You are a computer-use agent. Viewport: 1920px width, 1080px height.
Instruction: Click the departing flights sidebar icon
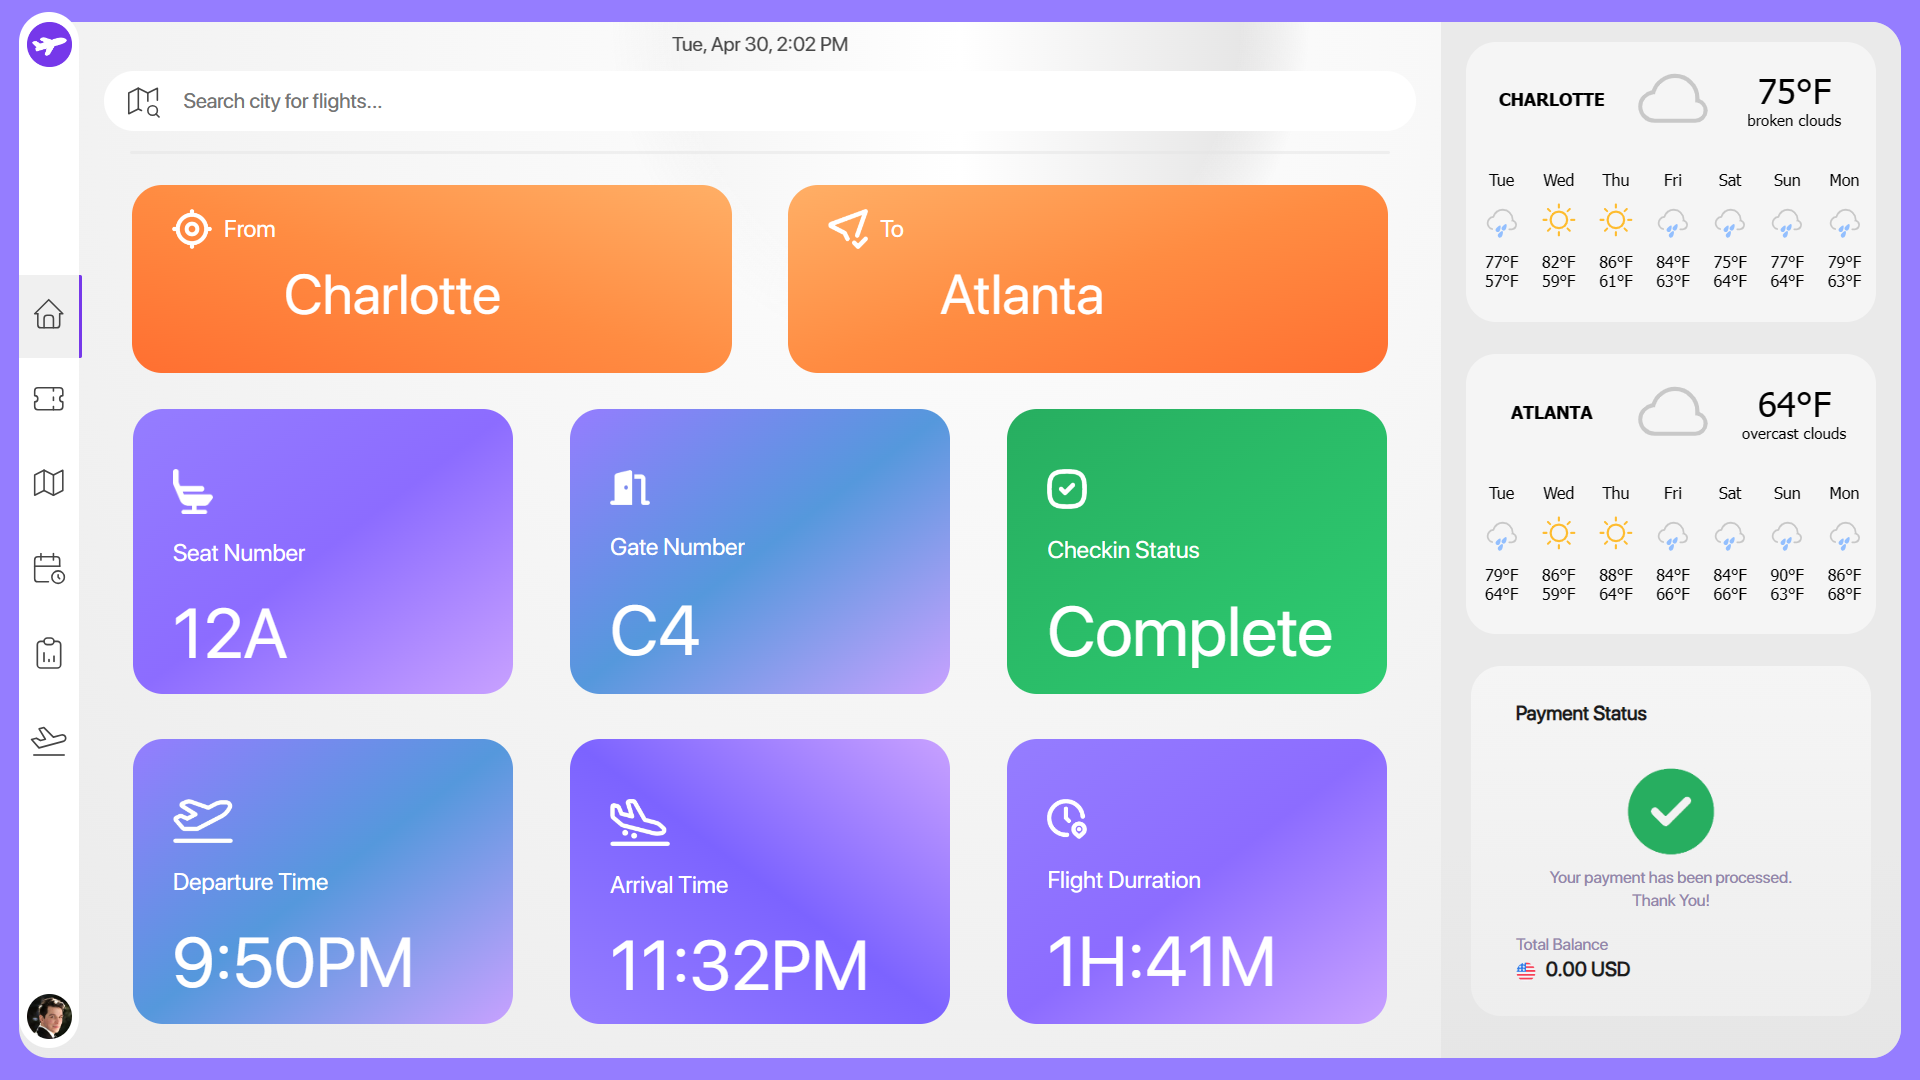pyautogui.click(x=49, y=737)
